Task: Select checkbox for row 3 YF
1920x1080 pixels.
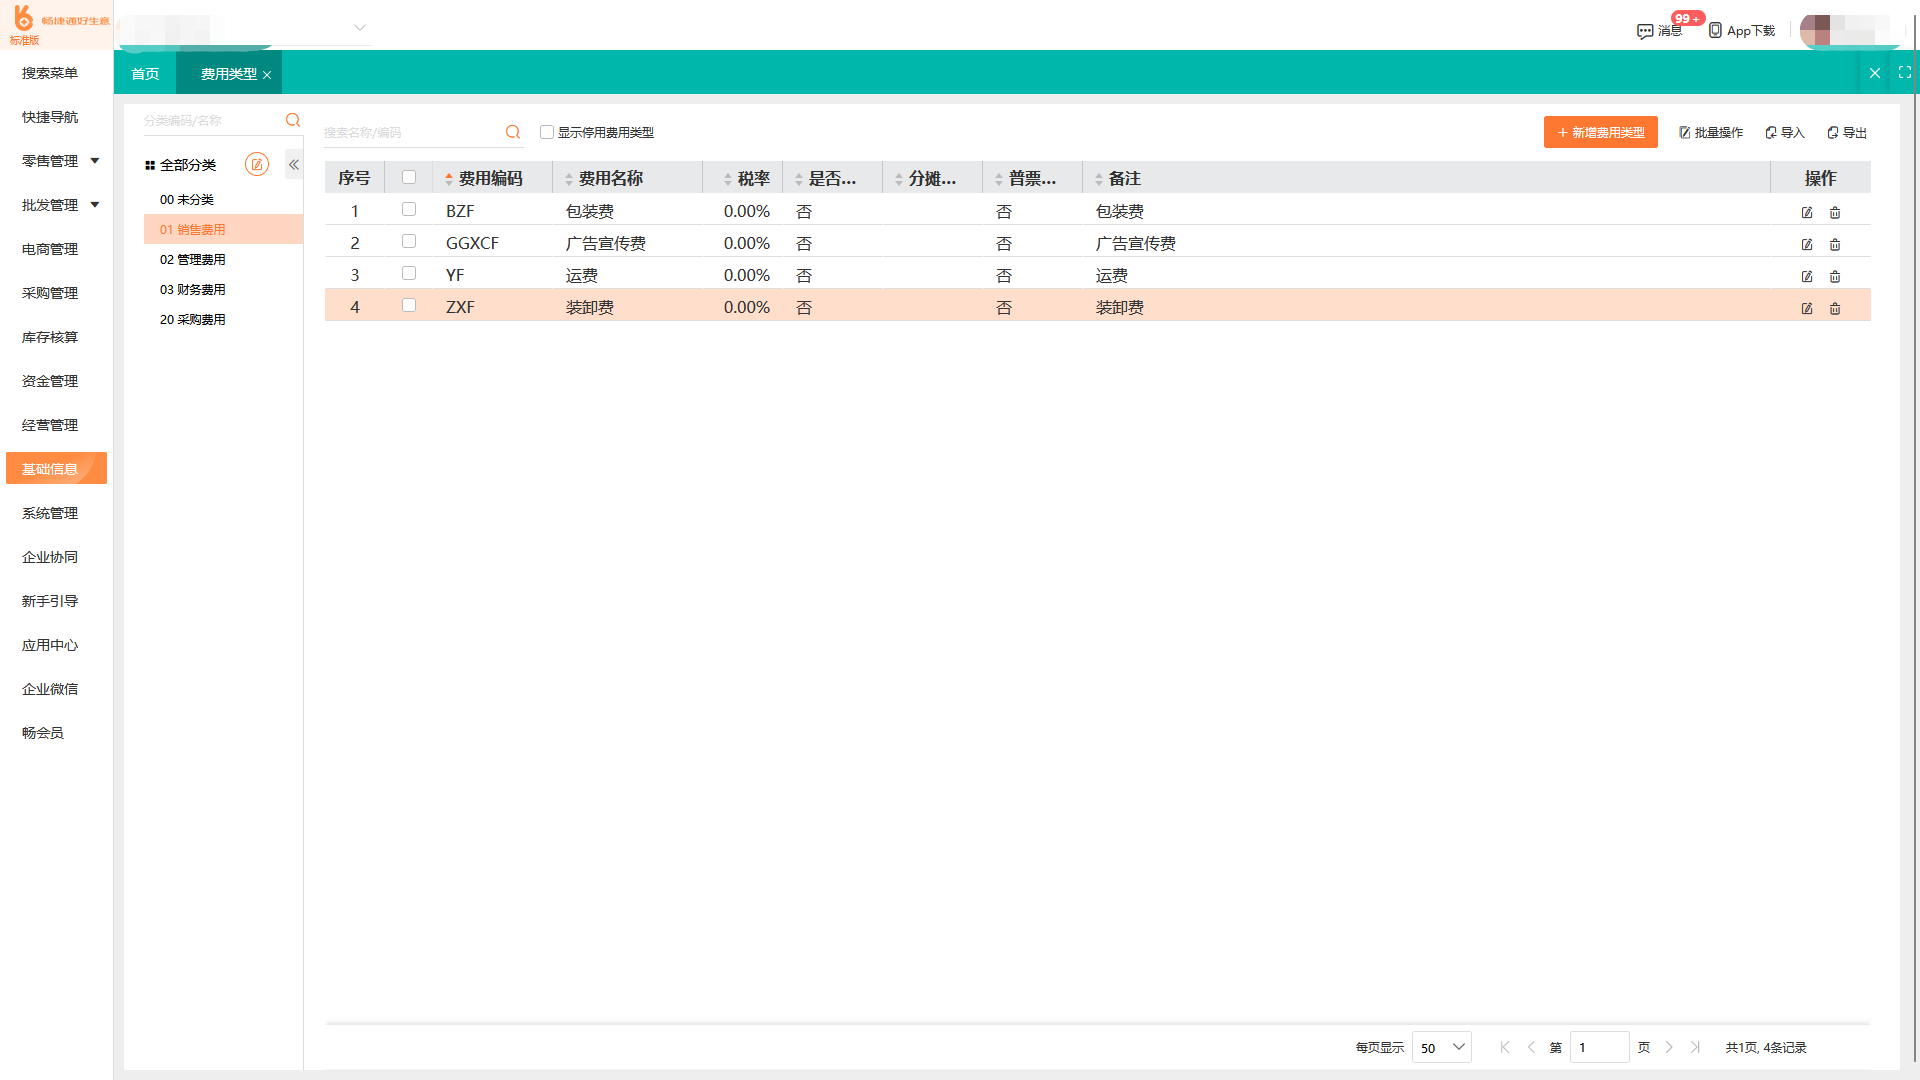Action: tap(409, 274)
